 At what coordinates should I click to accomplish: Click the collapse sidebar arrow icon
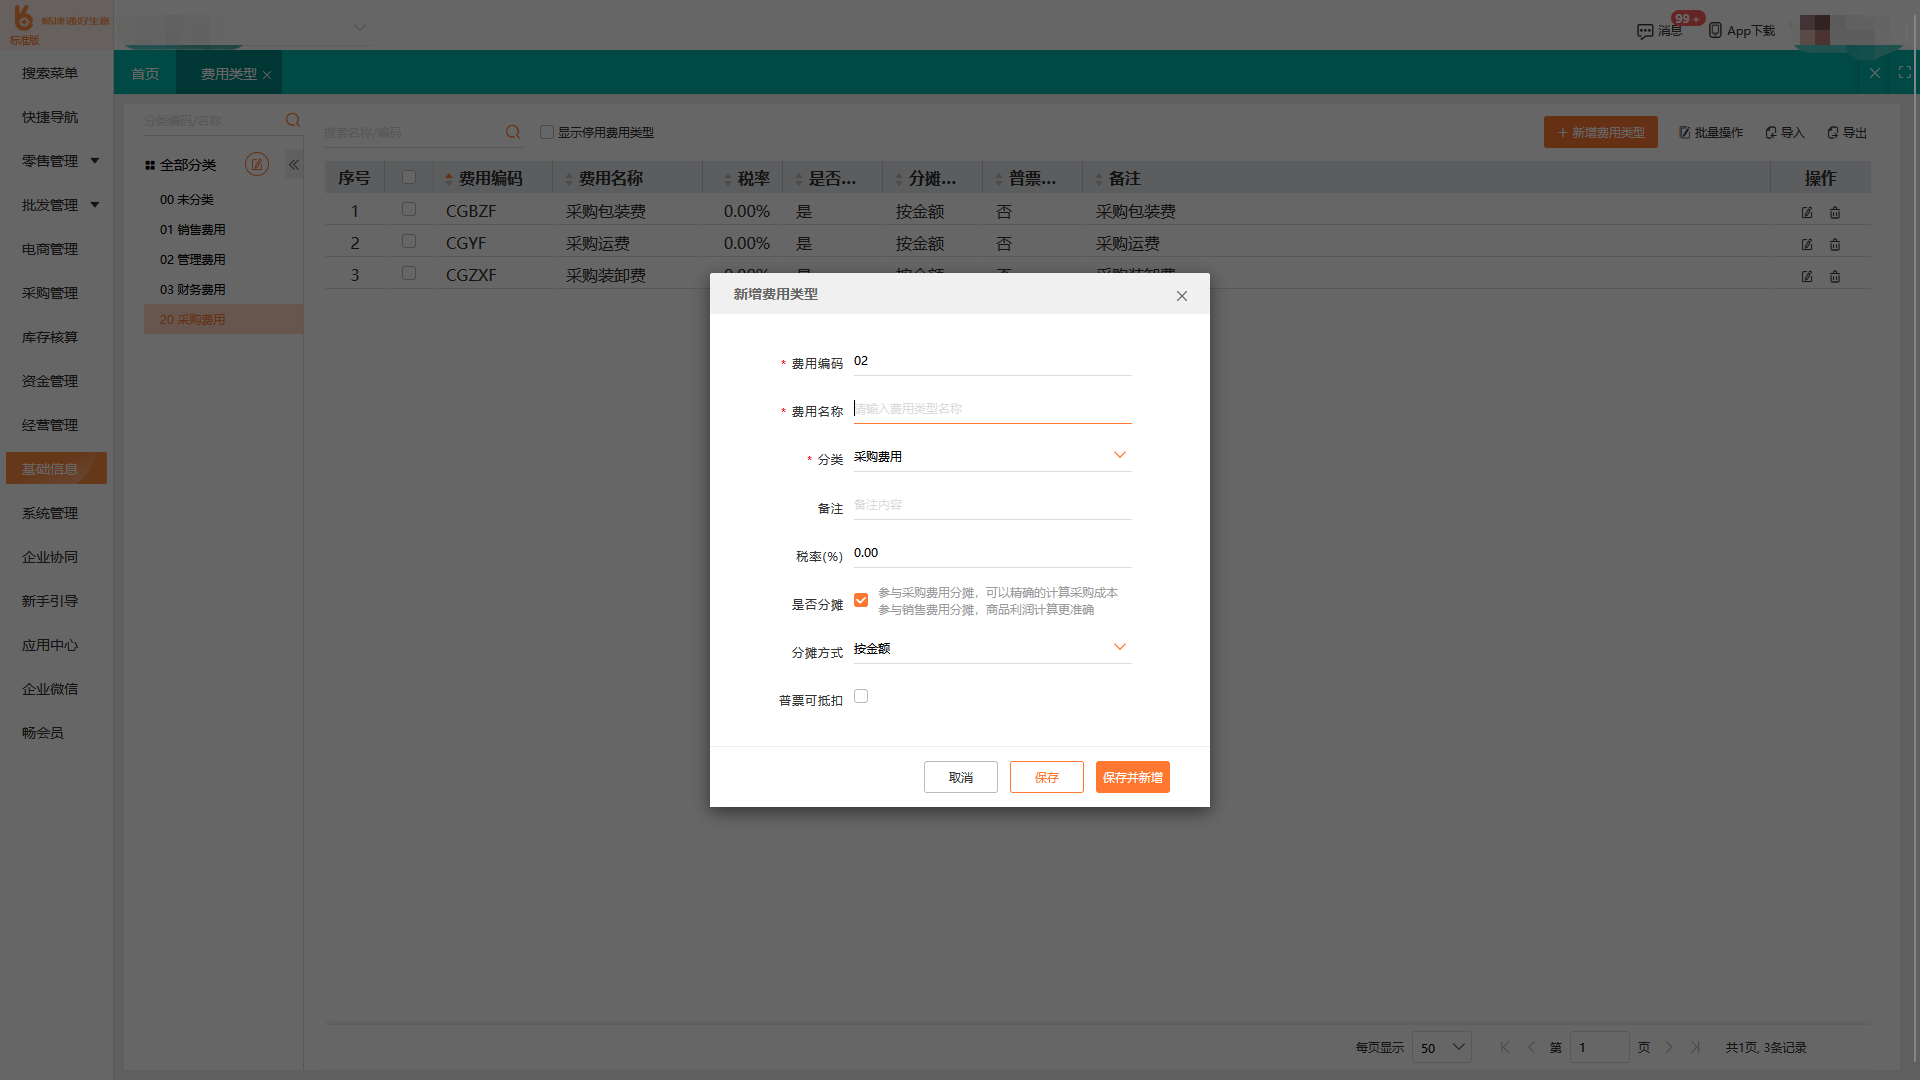pos(293,164)
